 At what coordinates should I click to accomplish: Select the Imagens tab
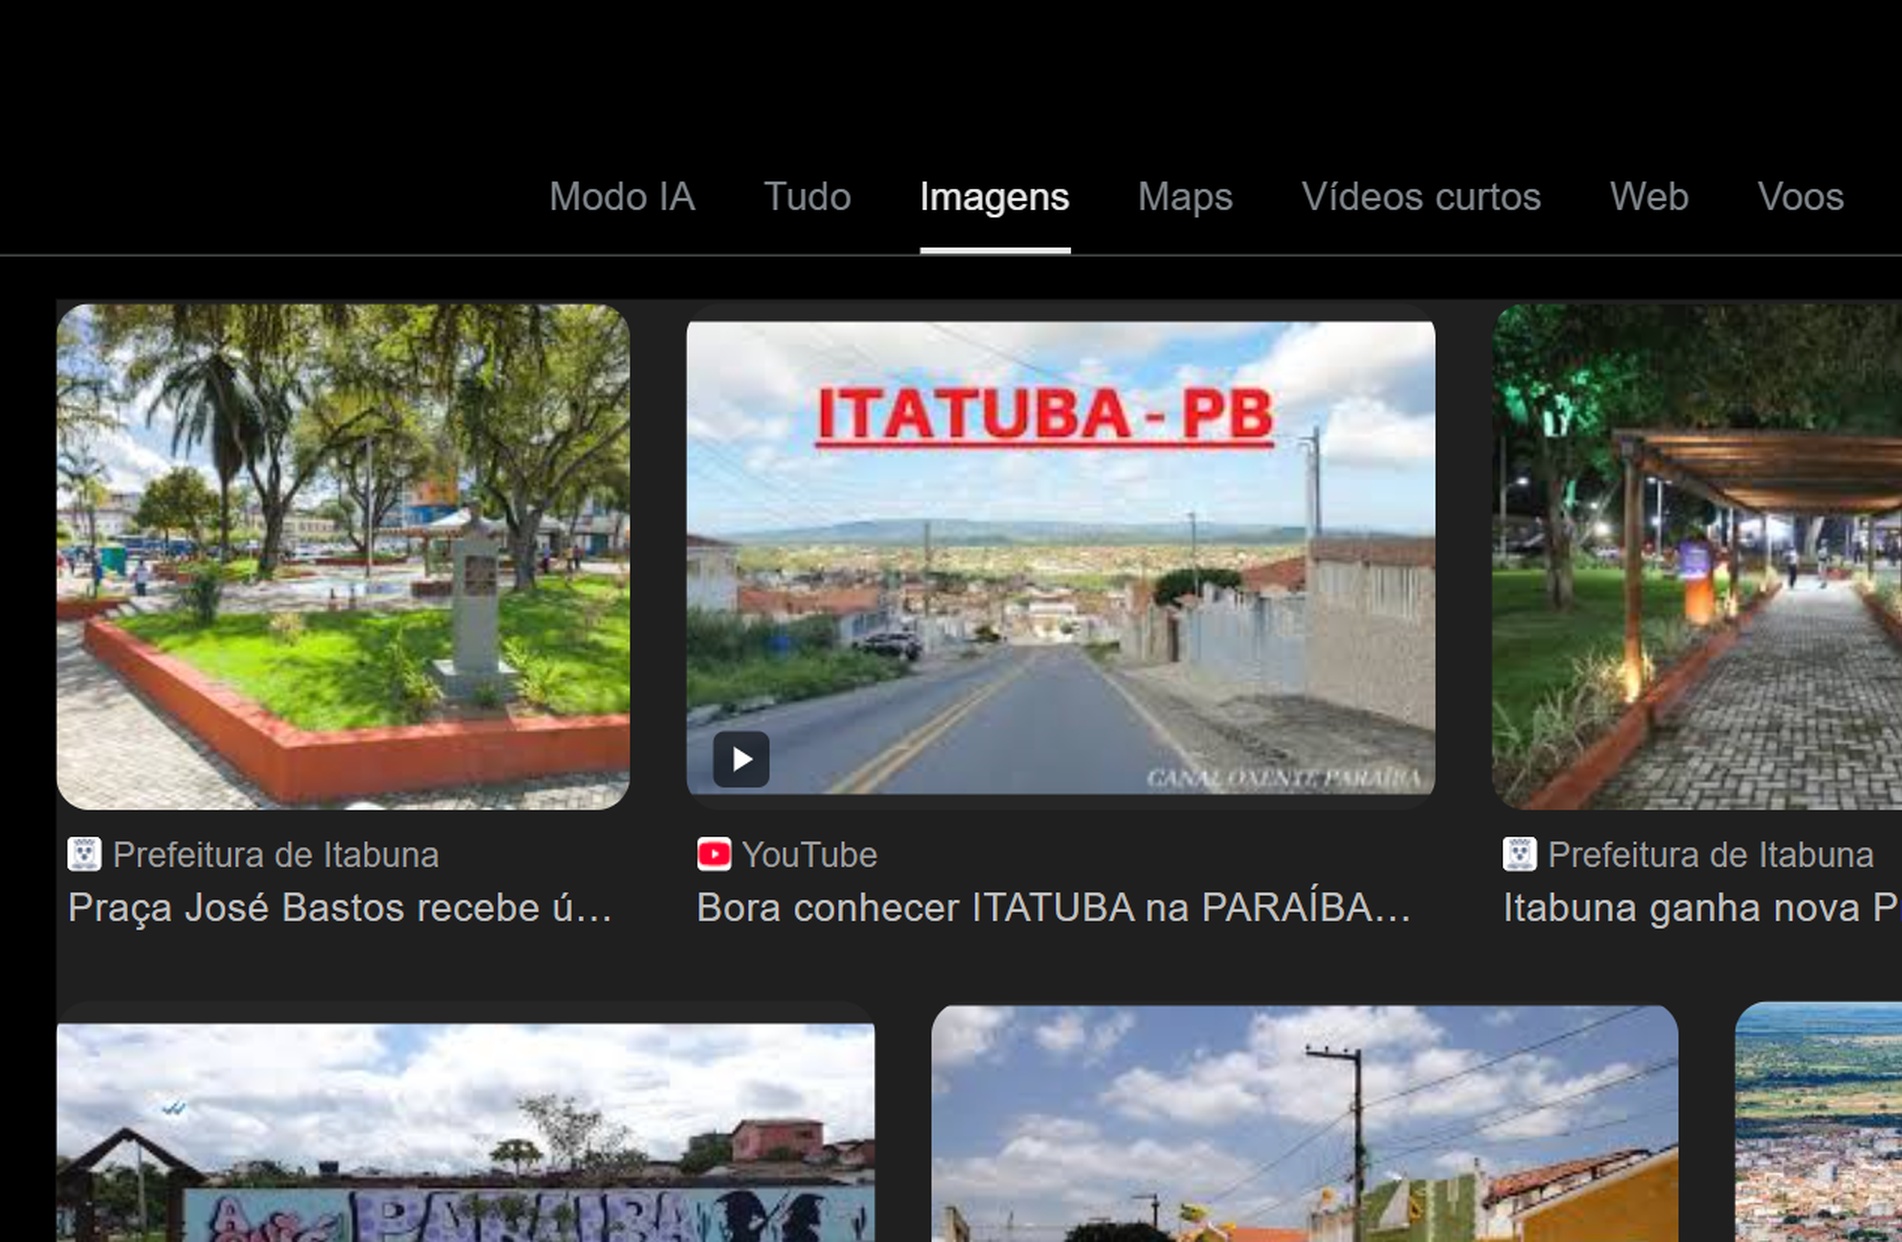pos(994,197)
